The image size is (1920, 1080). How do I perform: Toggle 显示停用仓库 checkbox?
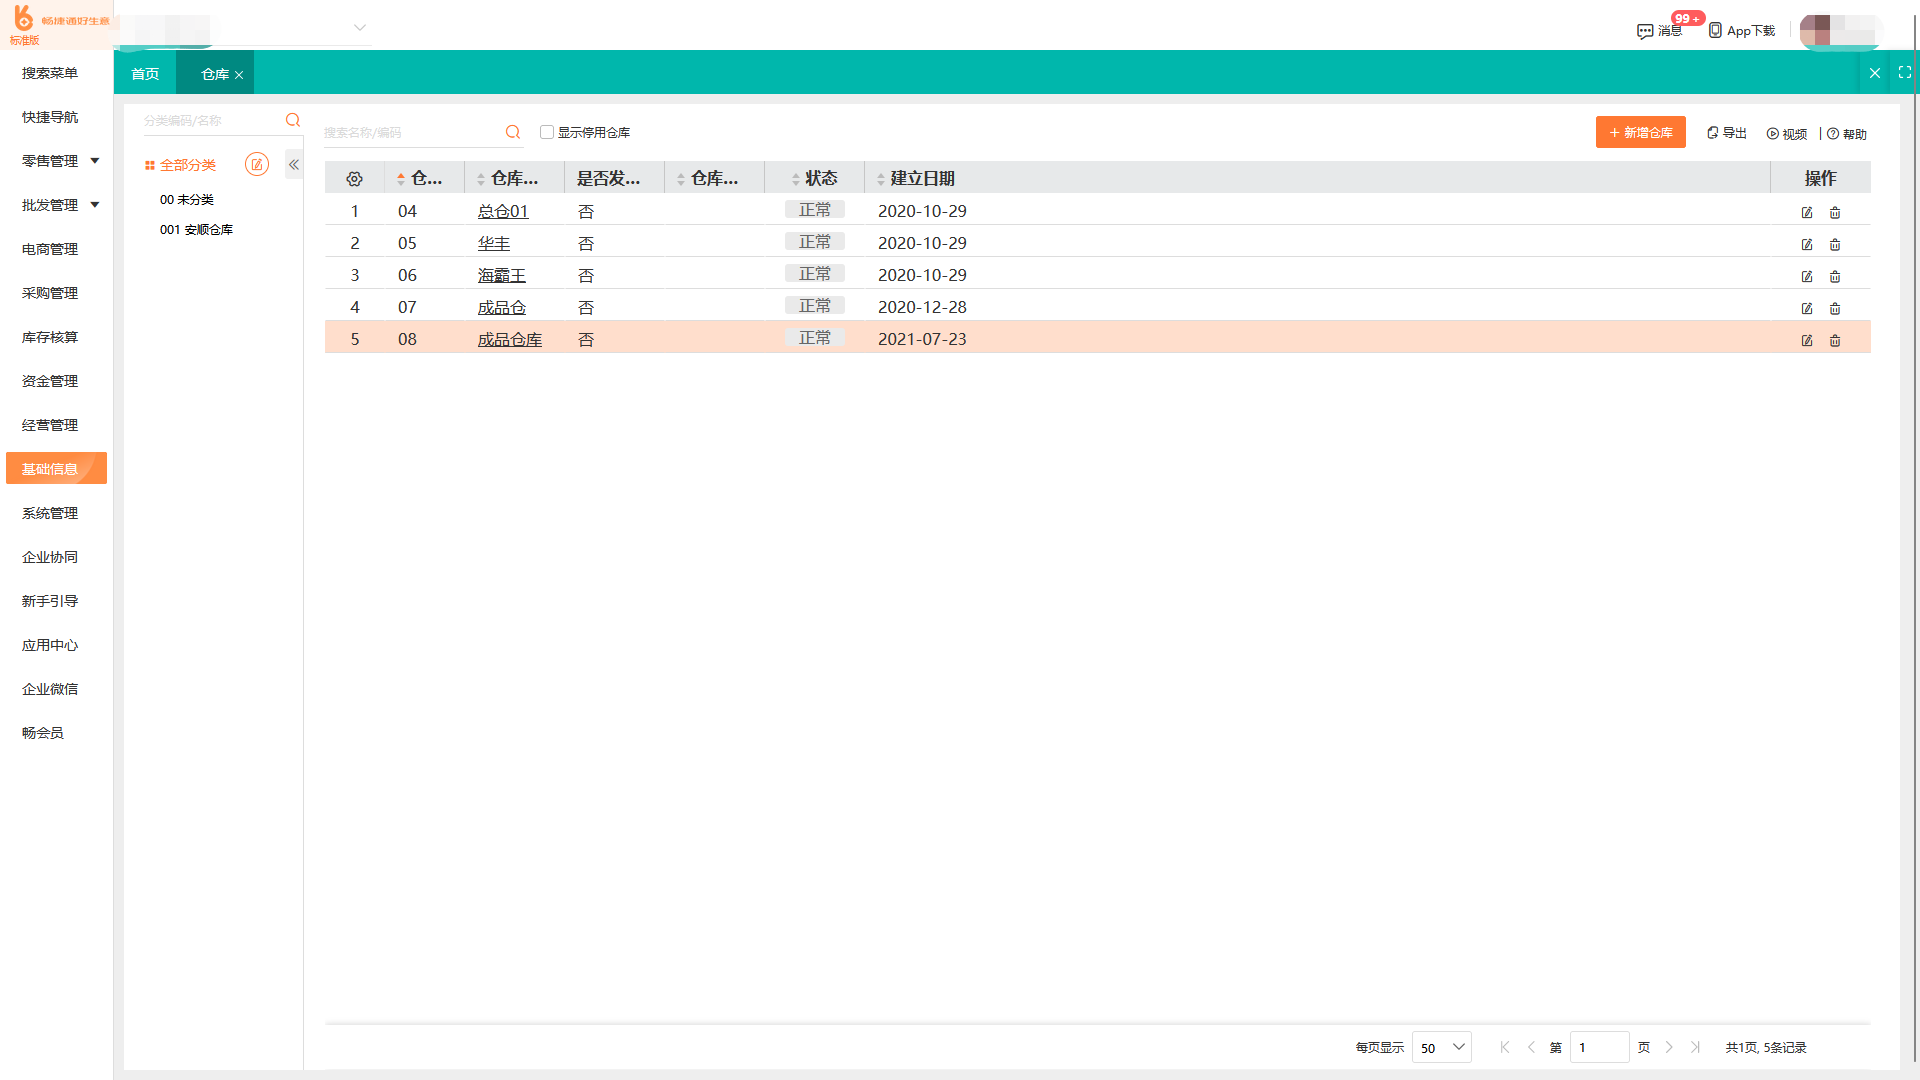(545, 132)
